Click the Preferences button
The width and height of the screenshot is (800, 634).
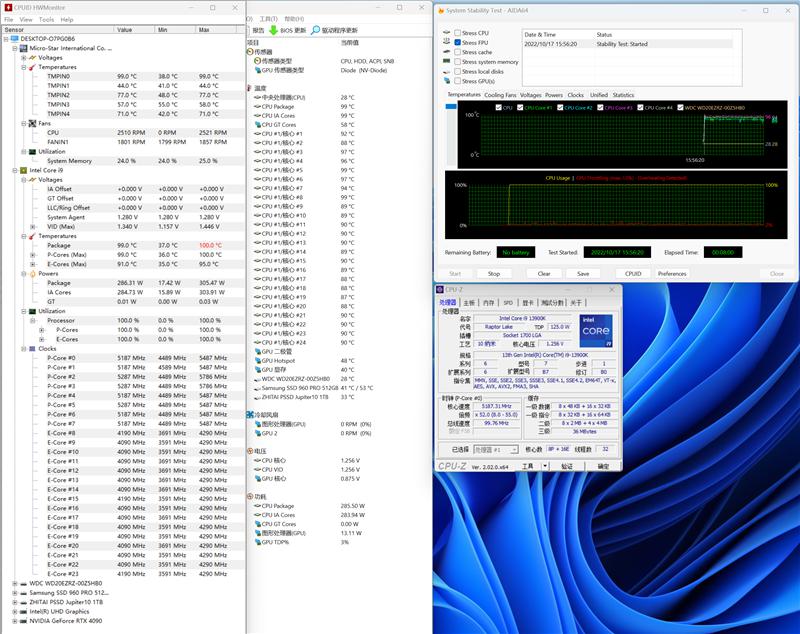point(672,273)
